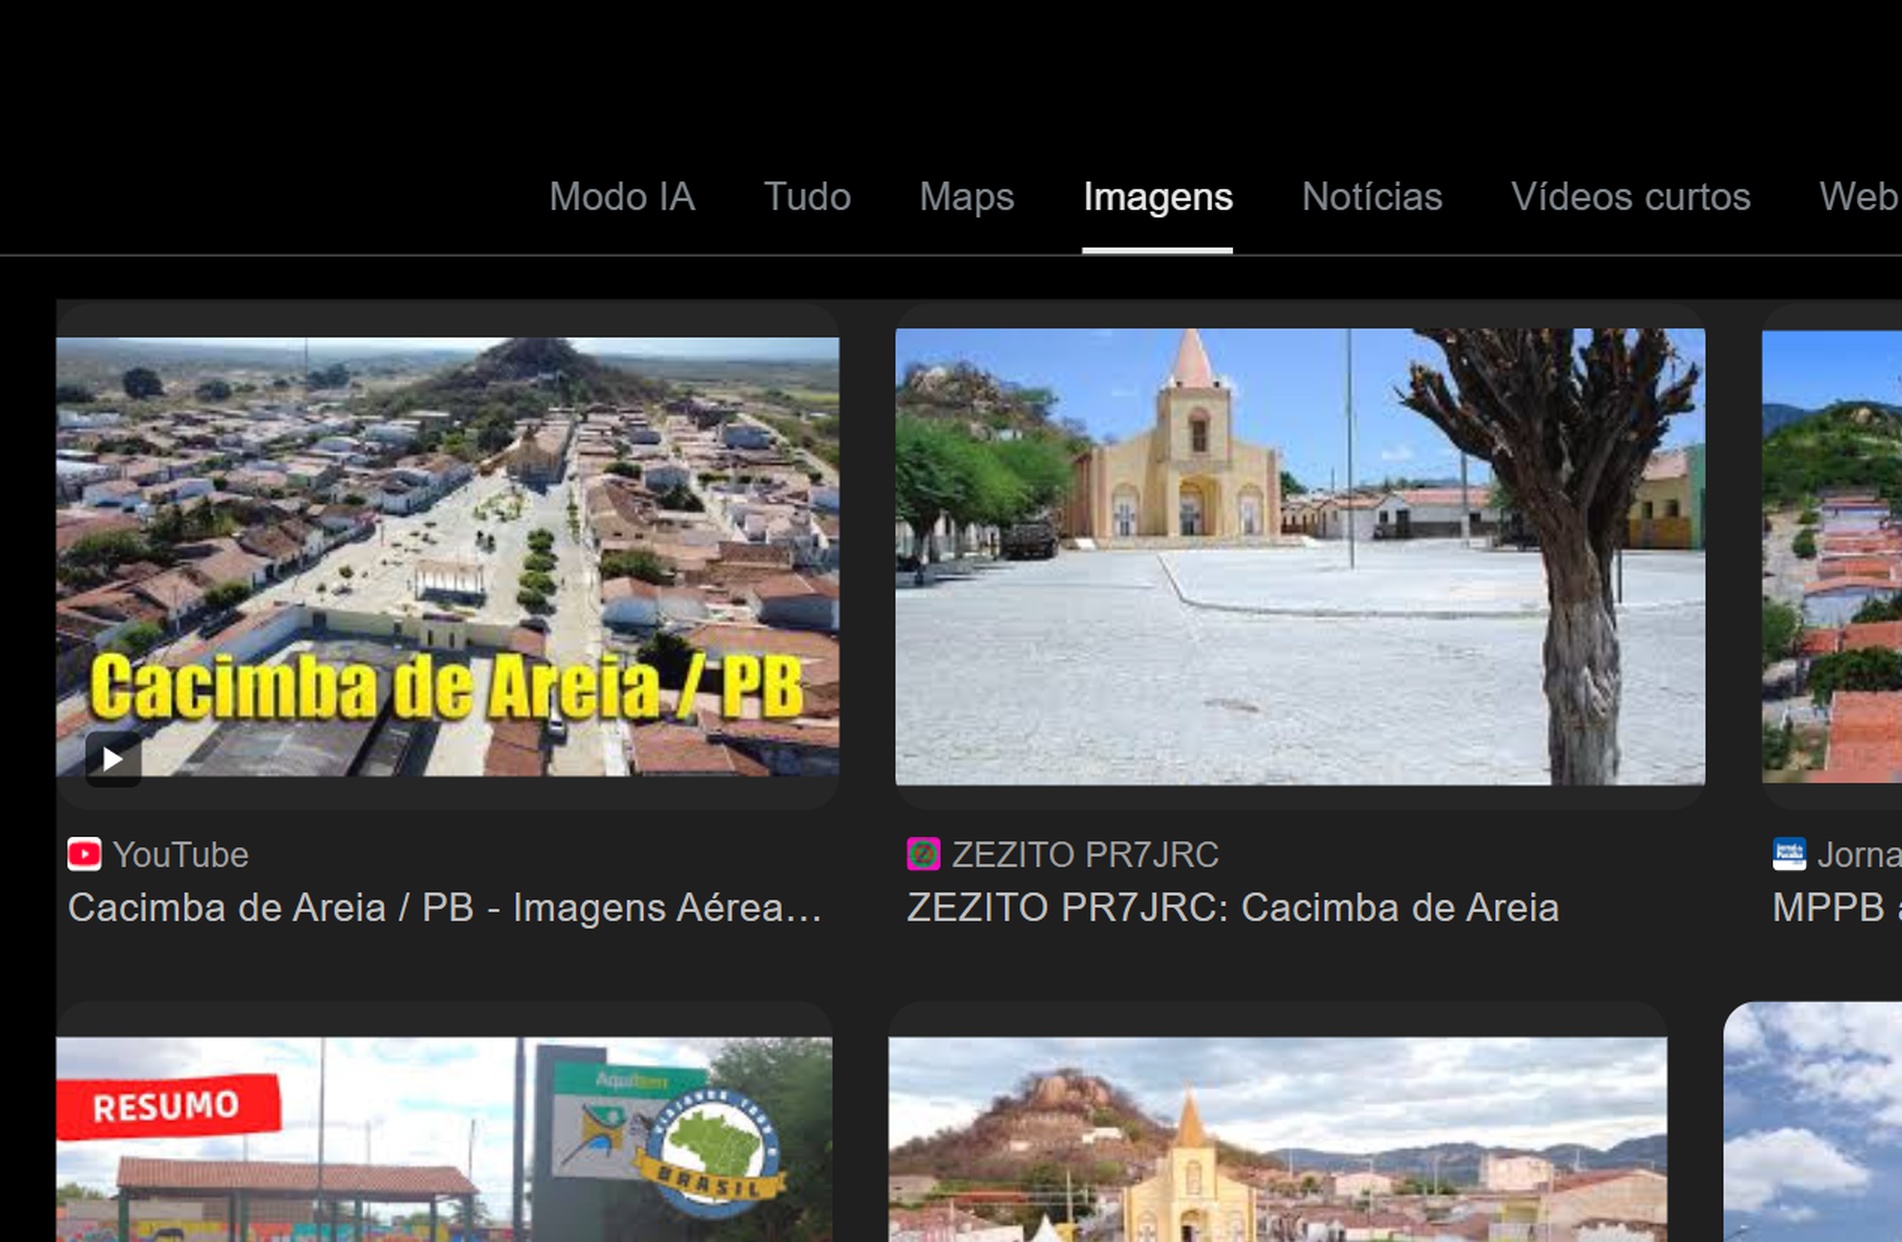1902x1242 pixels.
Task: Click the YouTube favicon icon
Action: pyautogui.click(x=84, y=854)
